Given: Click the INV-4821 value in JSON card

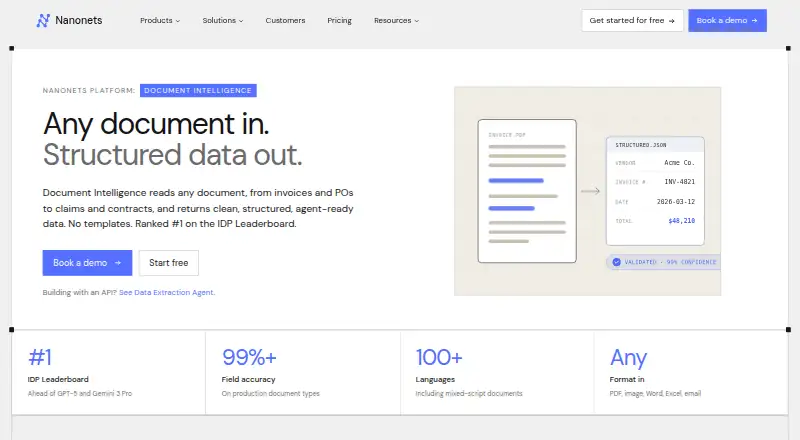Looking at the screenshot, I should click(680, 182).
